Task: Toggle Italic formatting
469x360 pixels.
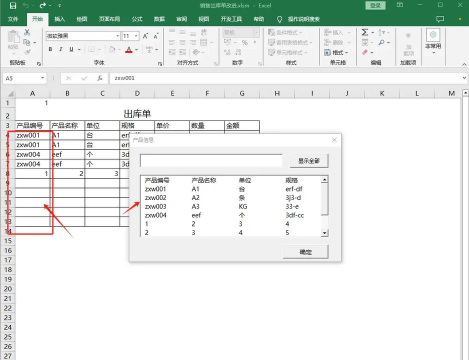Action: (x=61, y=49)
